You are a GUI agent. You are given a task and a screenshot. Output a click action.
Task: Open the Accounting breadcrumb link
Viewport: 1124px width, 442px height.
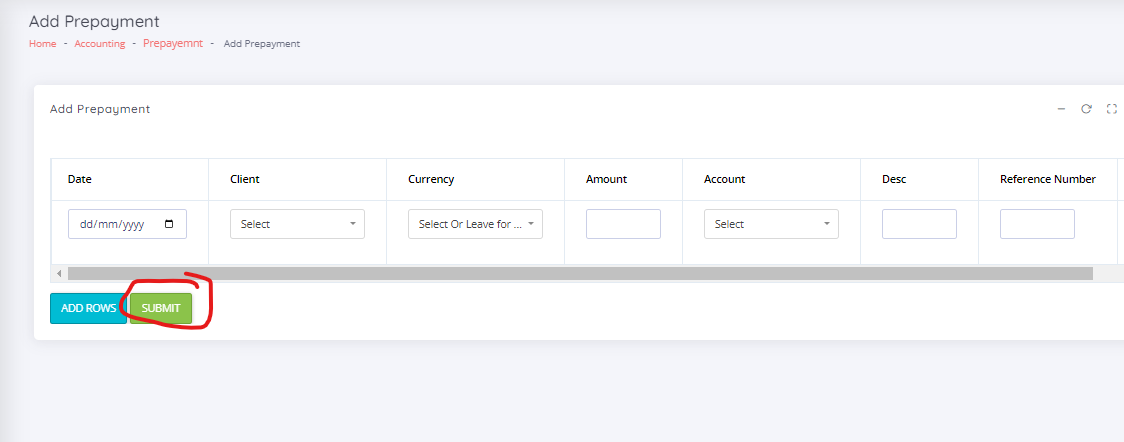click(x=100, y=44)
